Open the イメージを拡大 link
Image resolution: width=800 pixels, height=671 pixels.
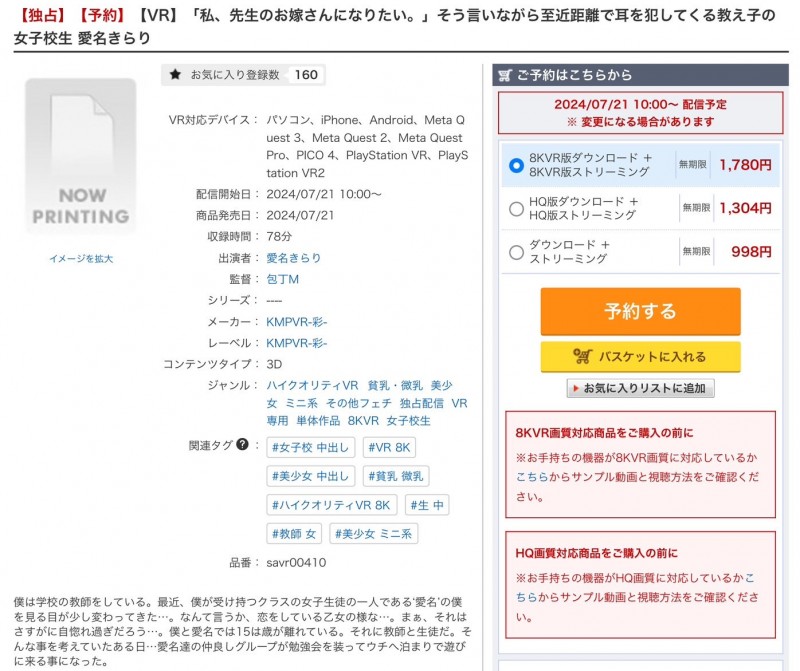(82, 258)
